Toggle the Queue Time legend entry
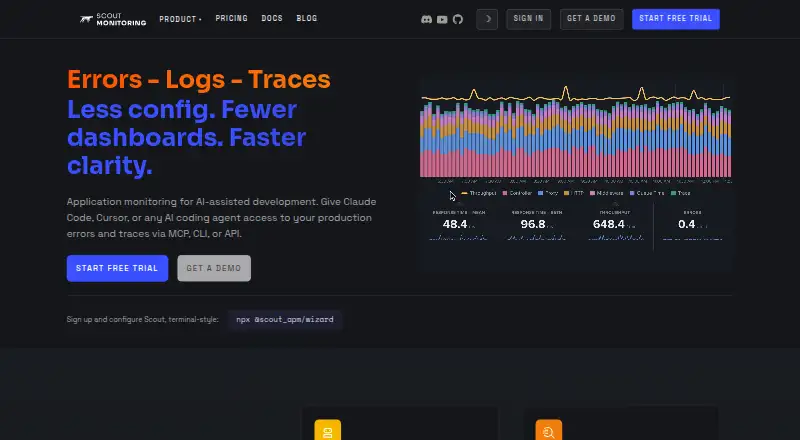 [x=647, y=193]
